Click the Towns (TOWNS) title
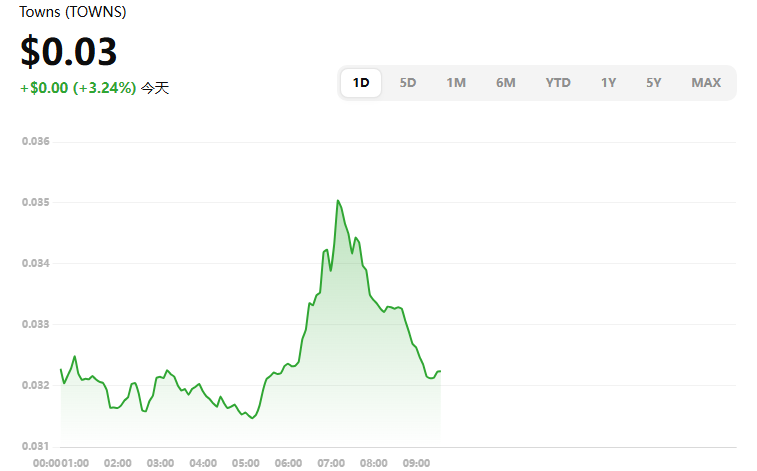The height and width of the screenshot is (471, 757). coord(73,12)
